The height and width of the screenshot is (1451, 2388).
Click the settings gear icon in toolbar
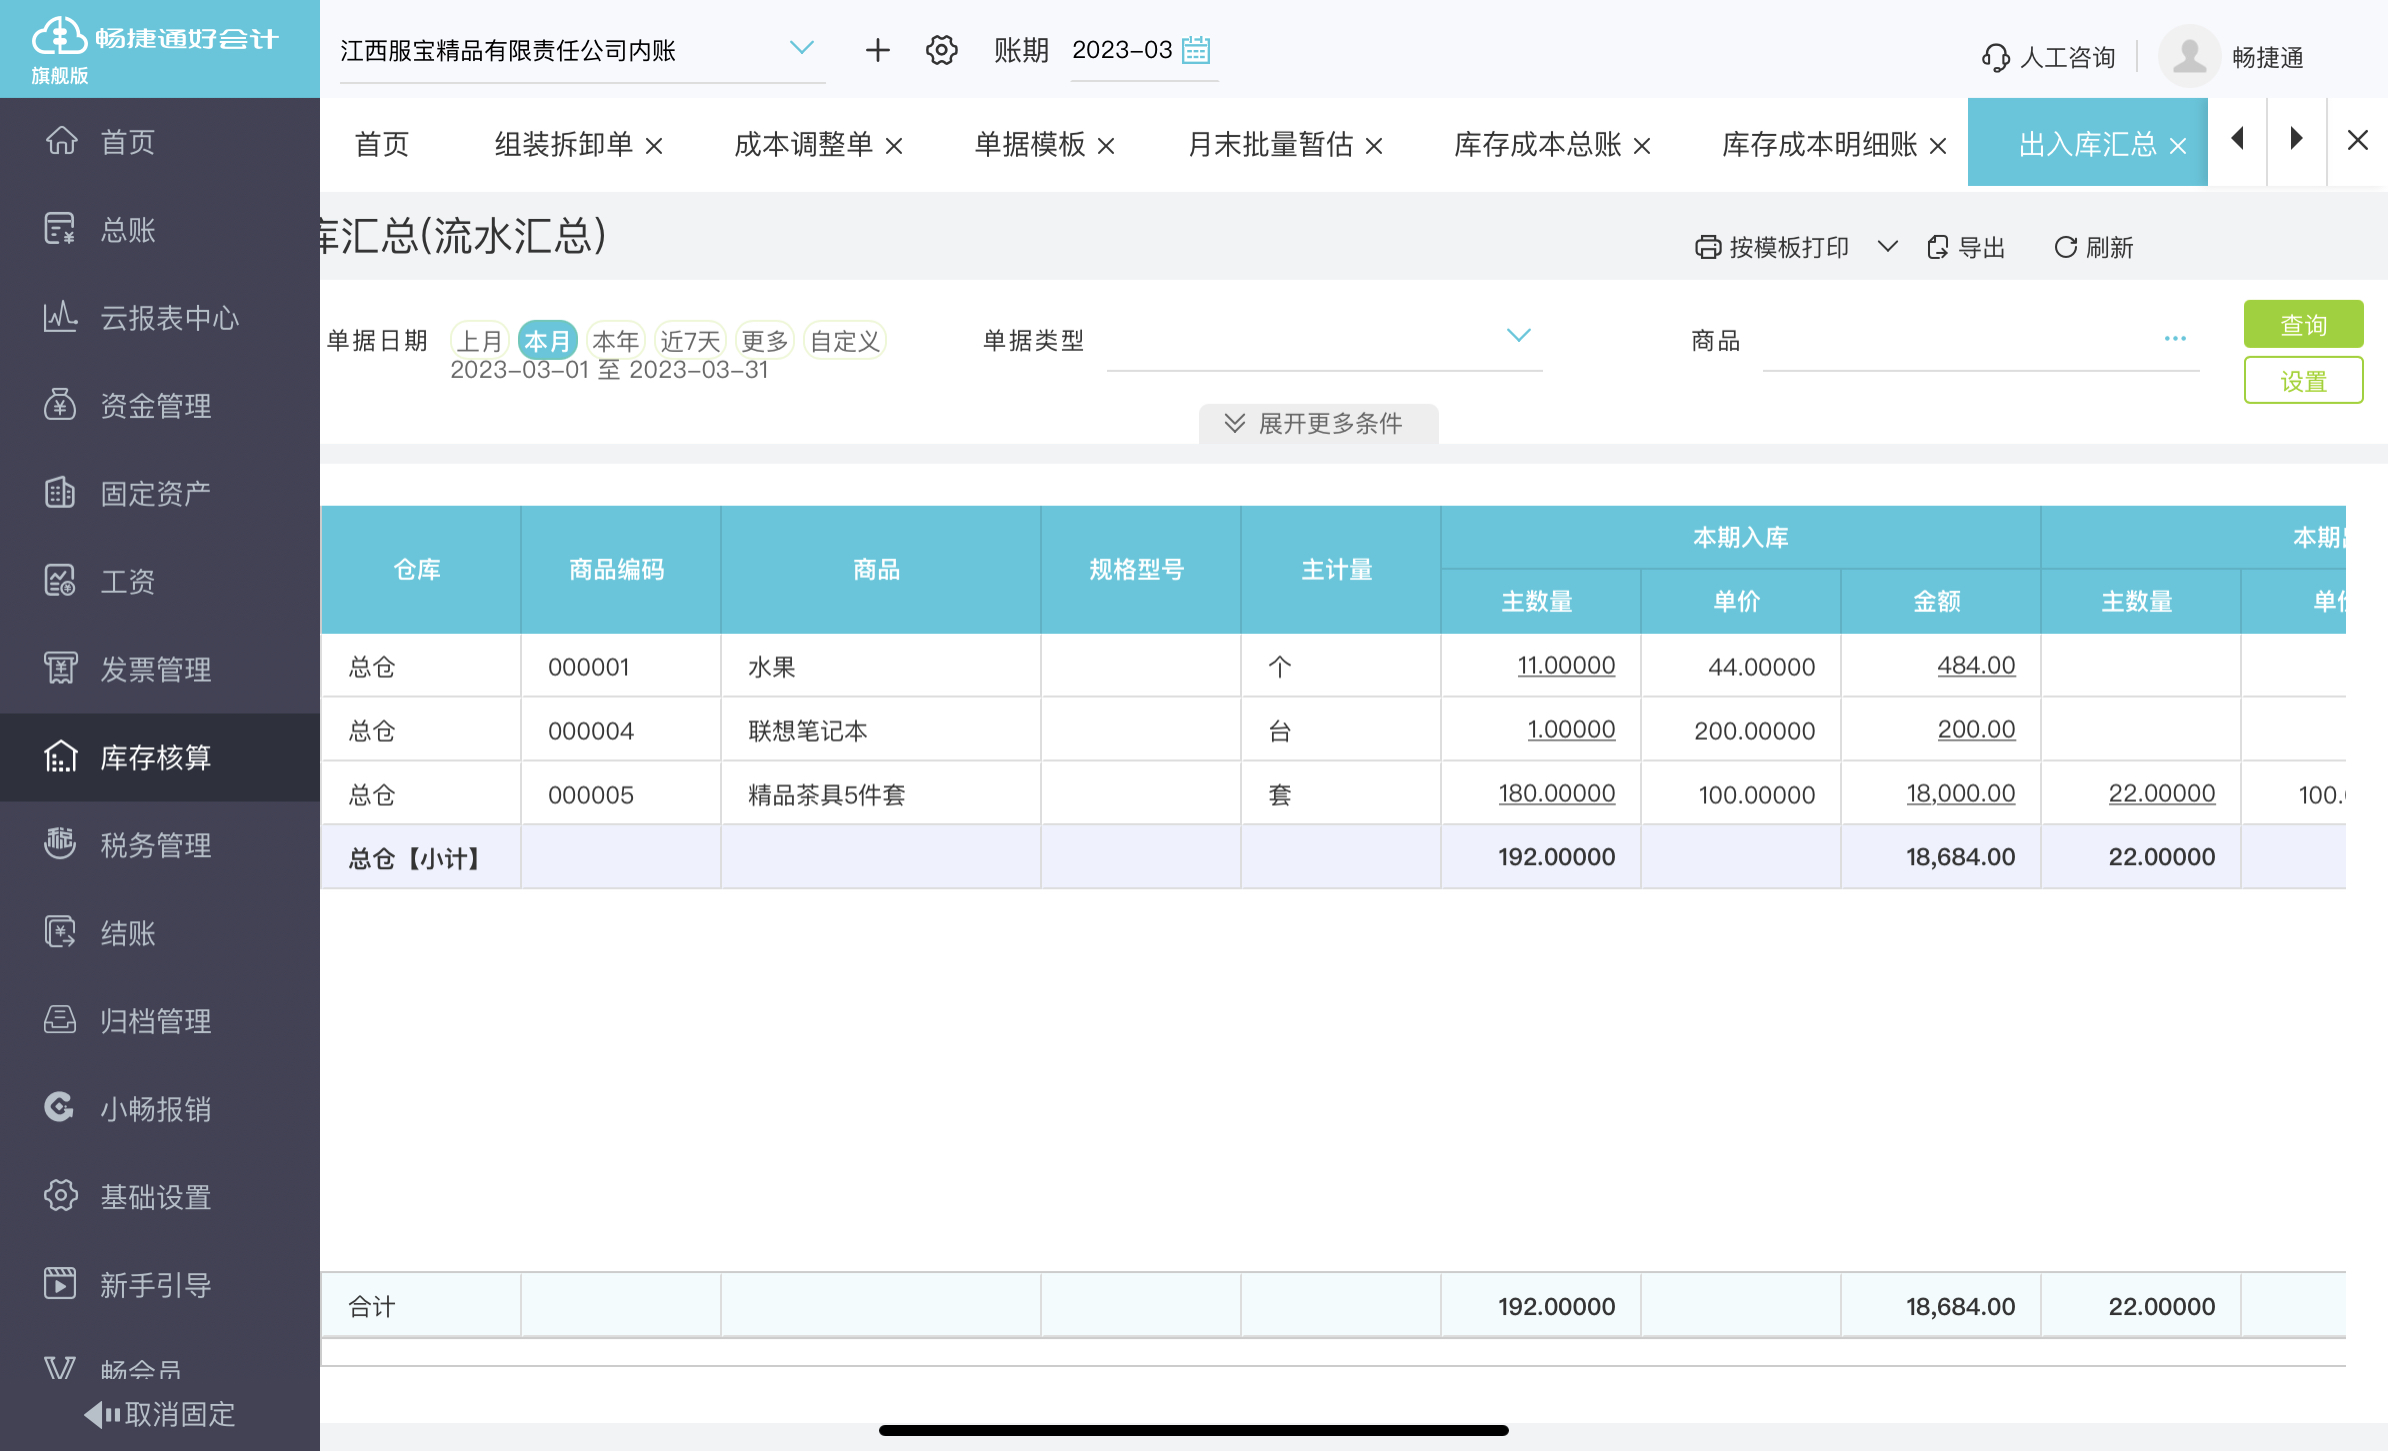940,49
